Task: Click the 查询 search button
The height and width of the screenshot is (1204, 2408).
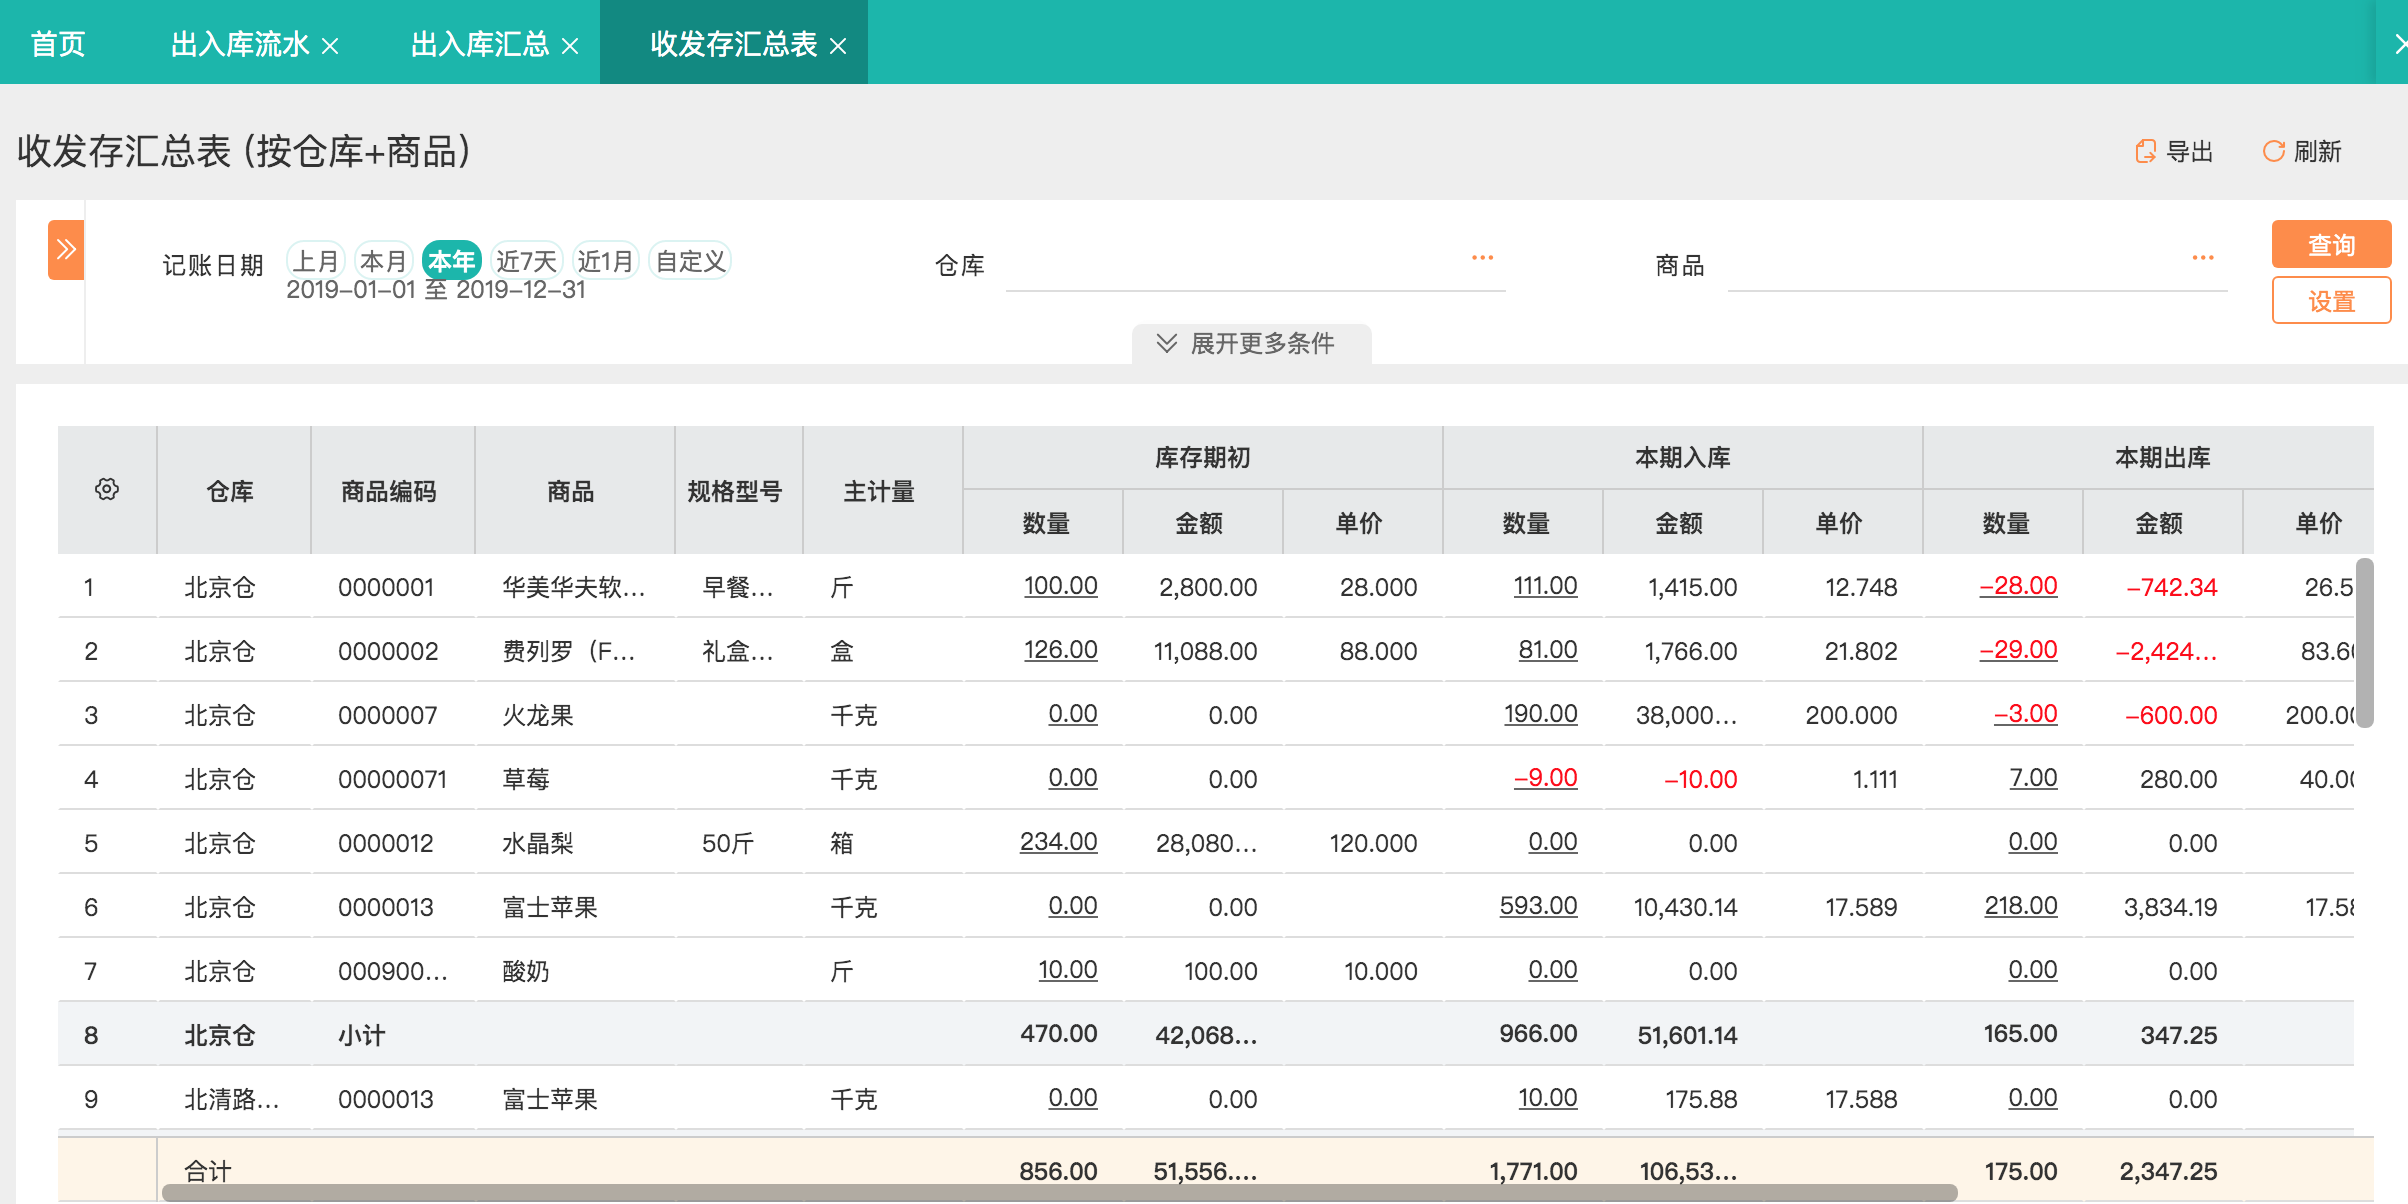Action: [x=2330, y=252]
